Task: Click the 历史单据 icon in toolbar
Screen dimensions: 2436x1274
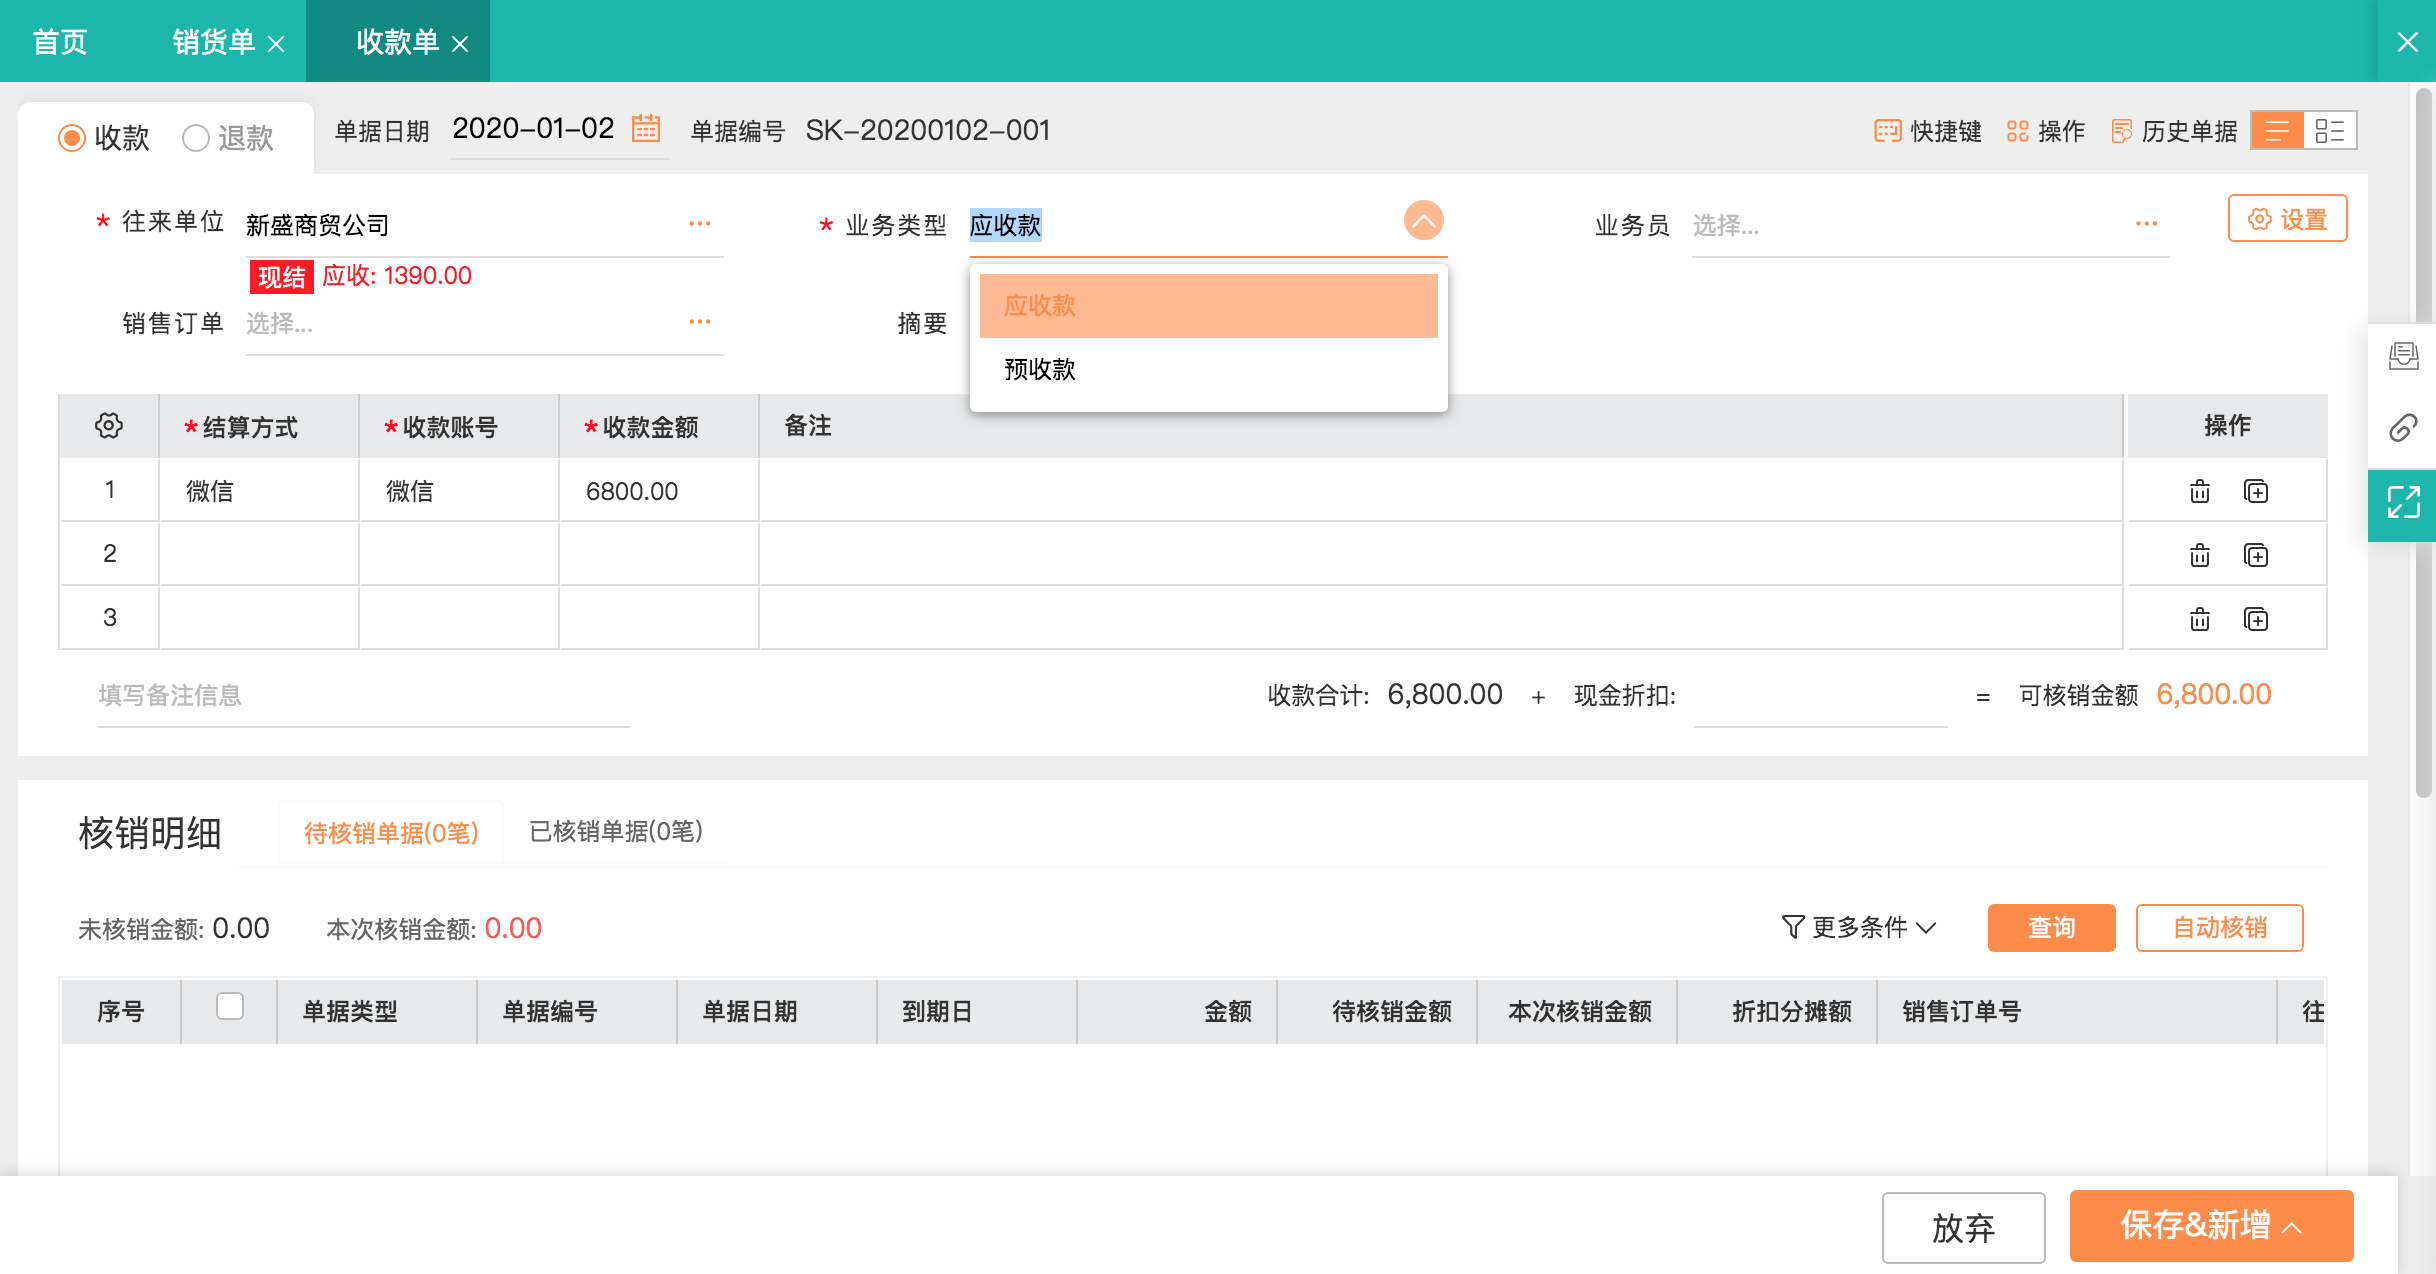Action: point(2123,134)
